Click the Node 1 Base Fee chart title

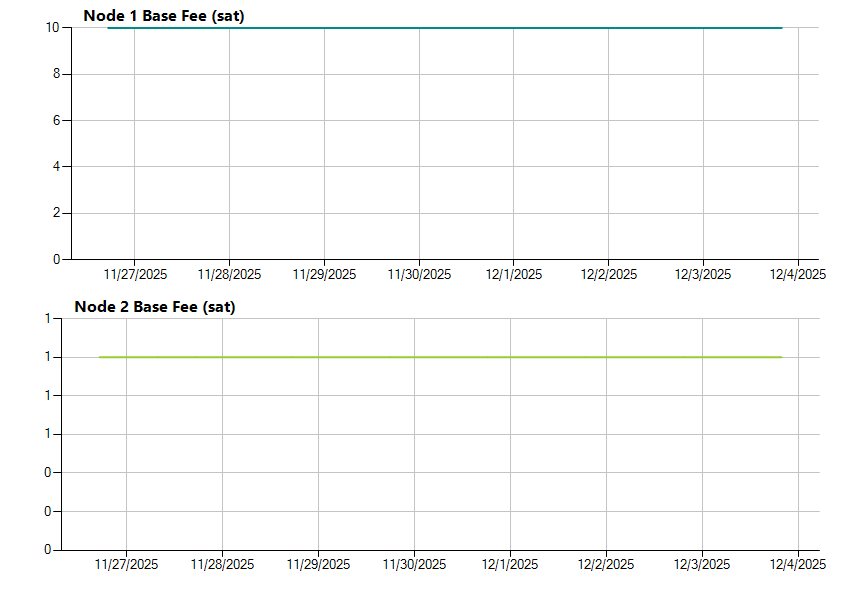click(164, 16)
